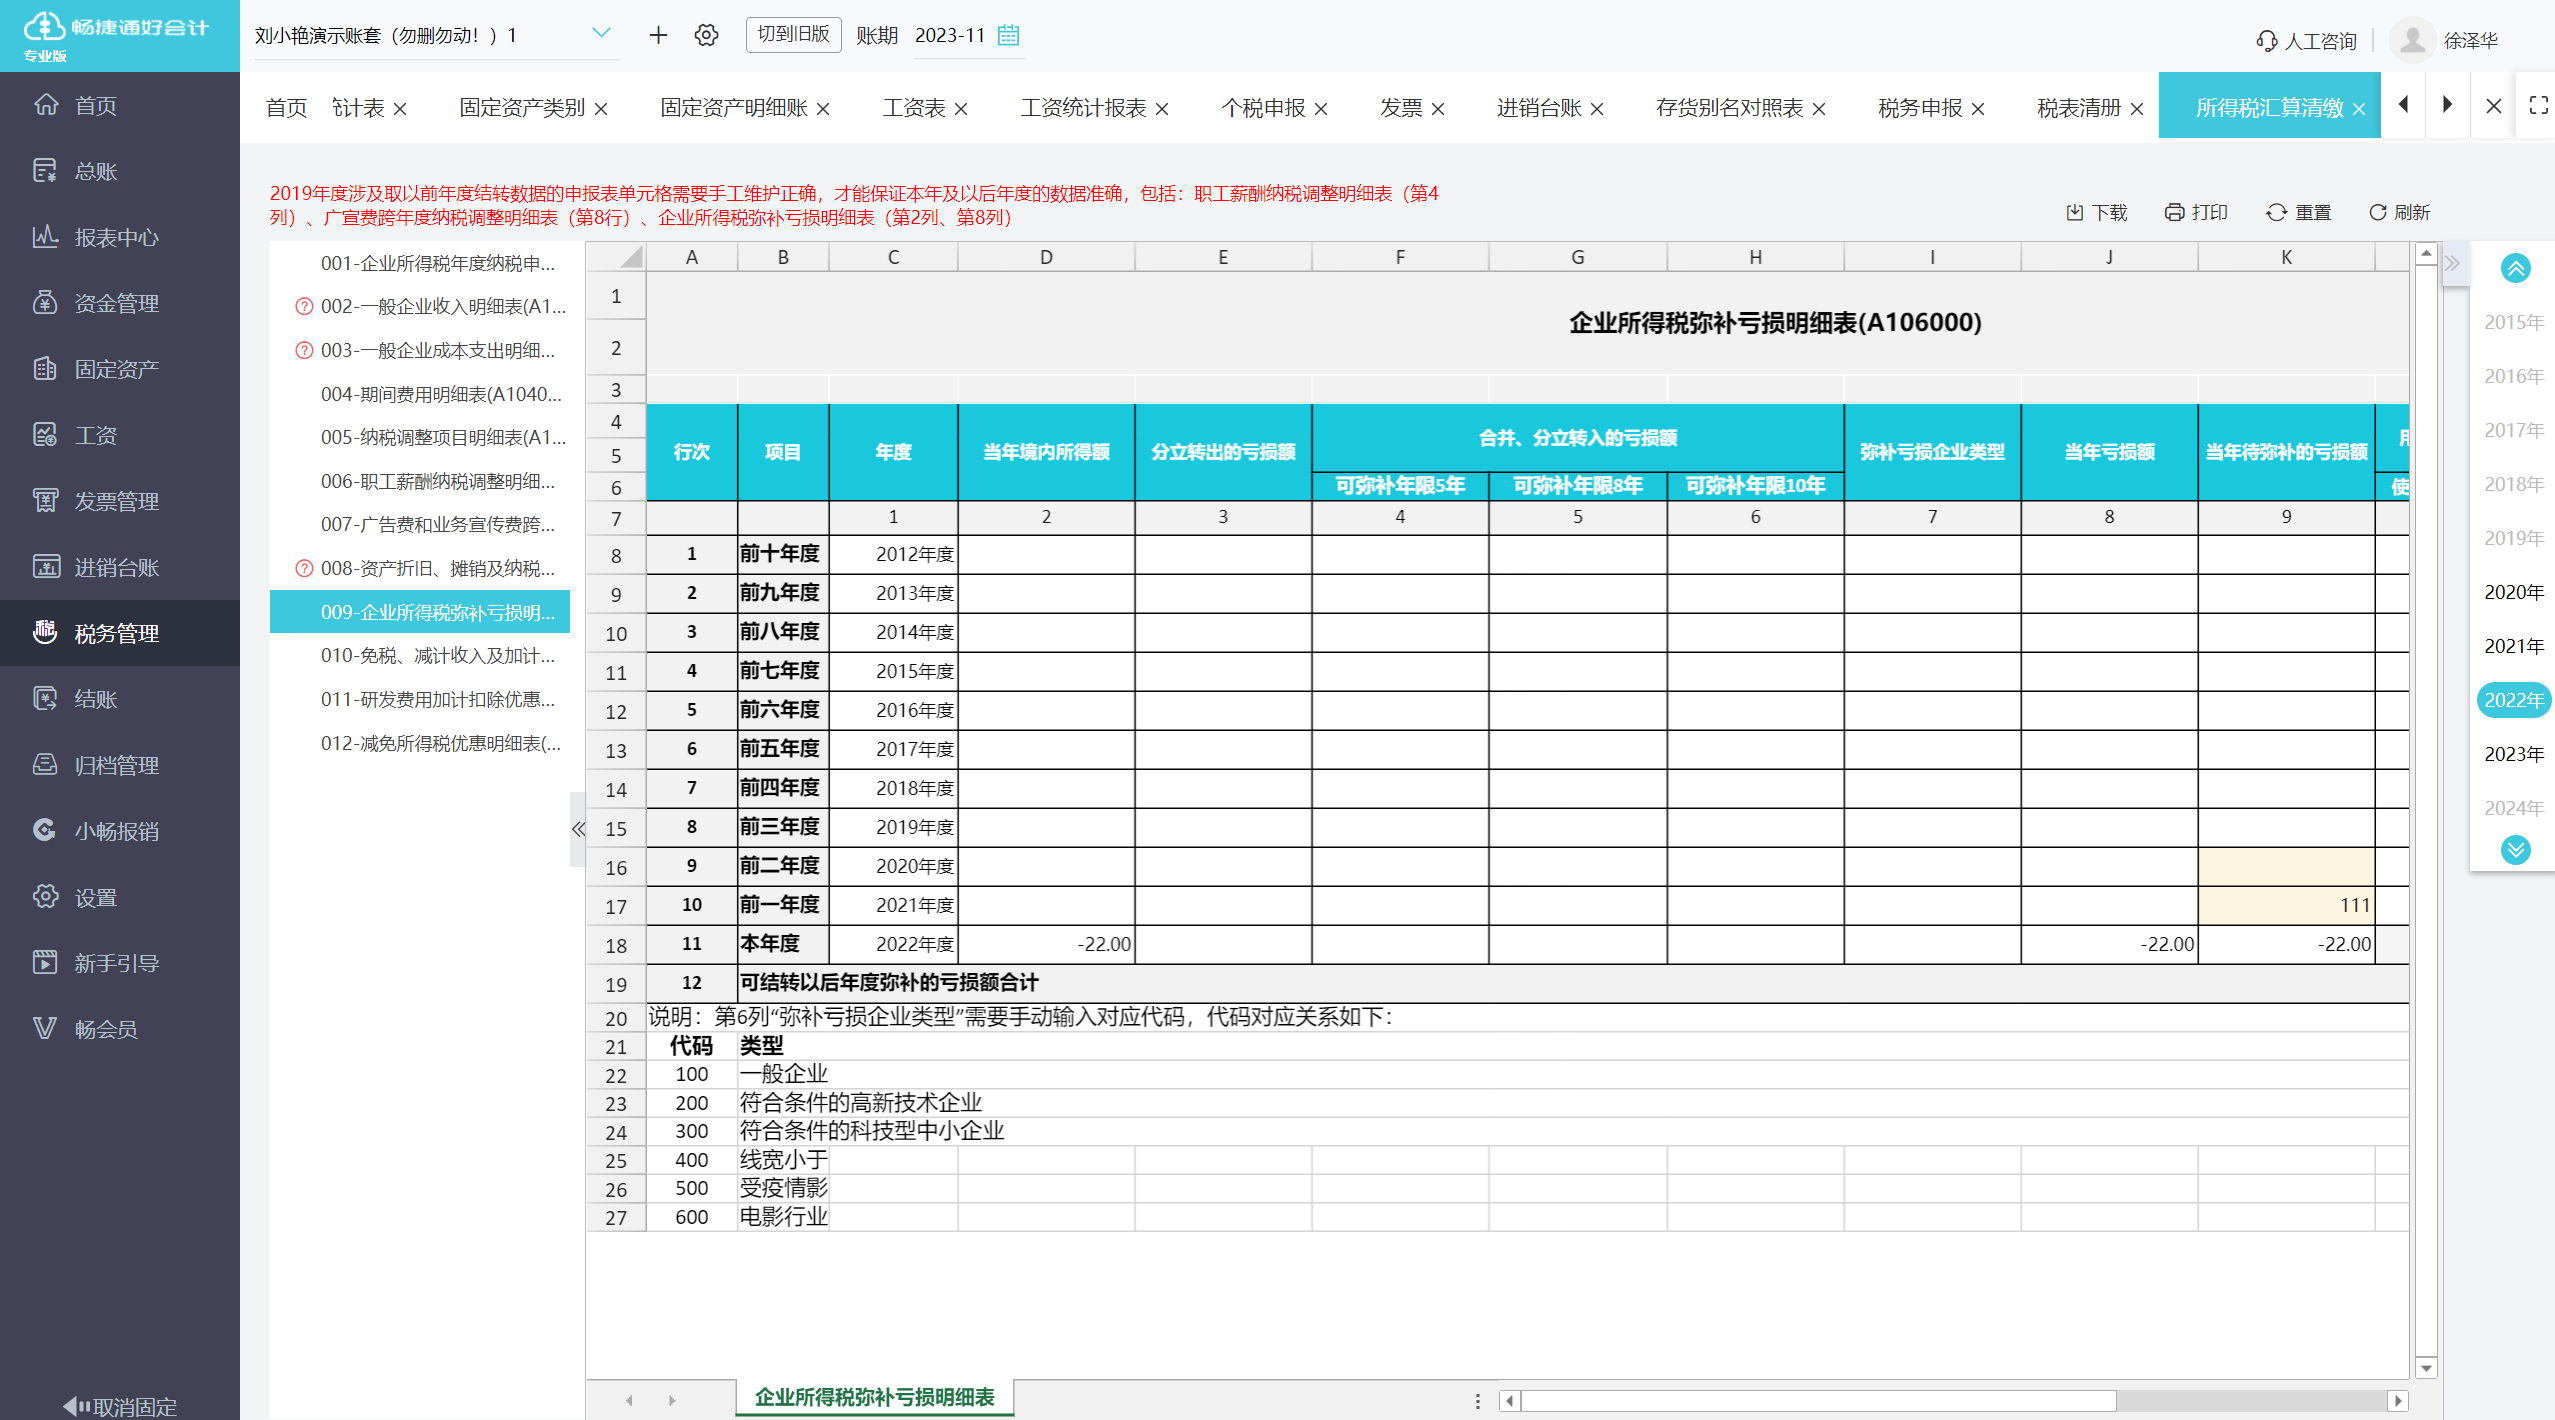Click row 10 前一年度 2021年度 entry

[x=892, y=904]
